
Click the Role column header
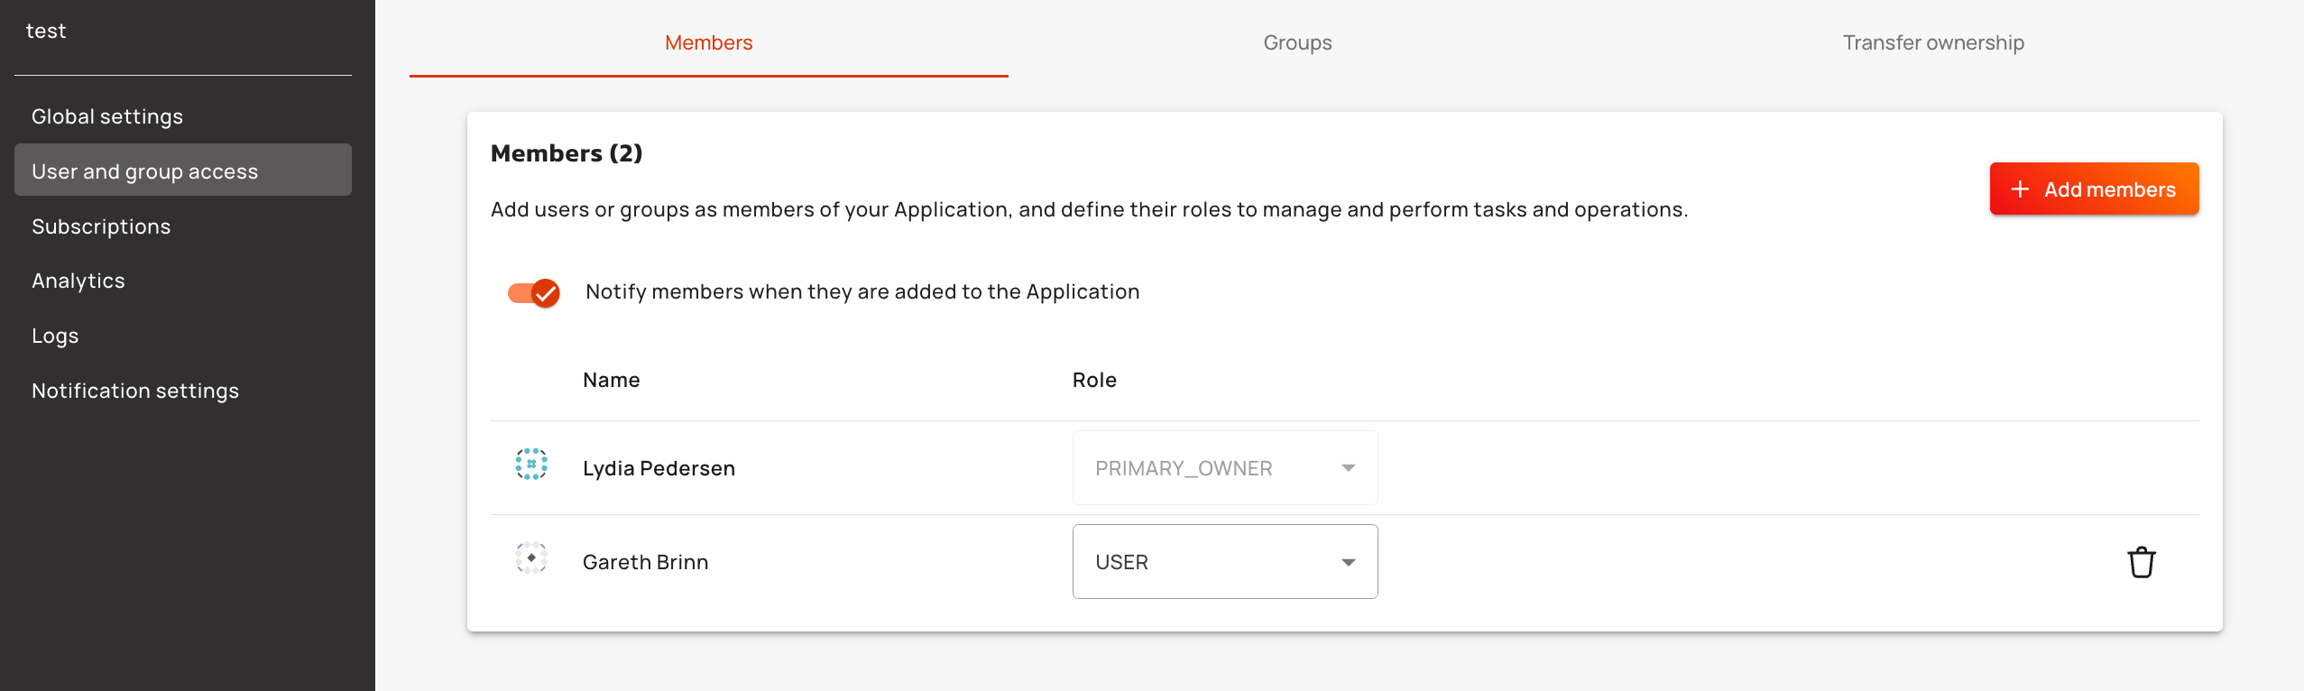point(1094,380)
